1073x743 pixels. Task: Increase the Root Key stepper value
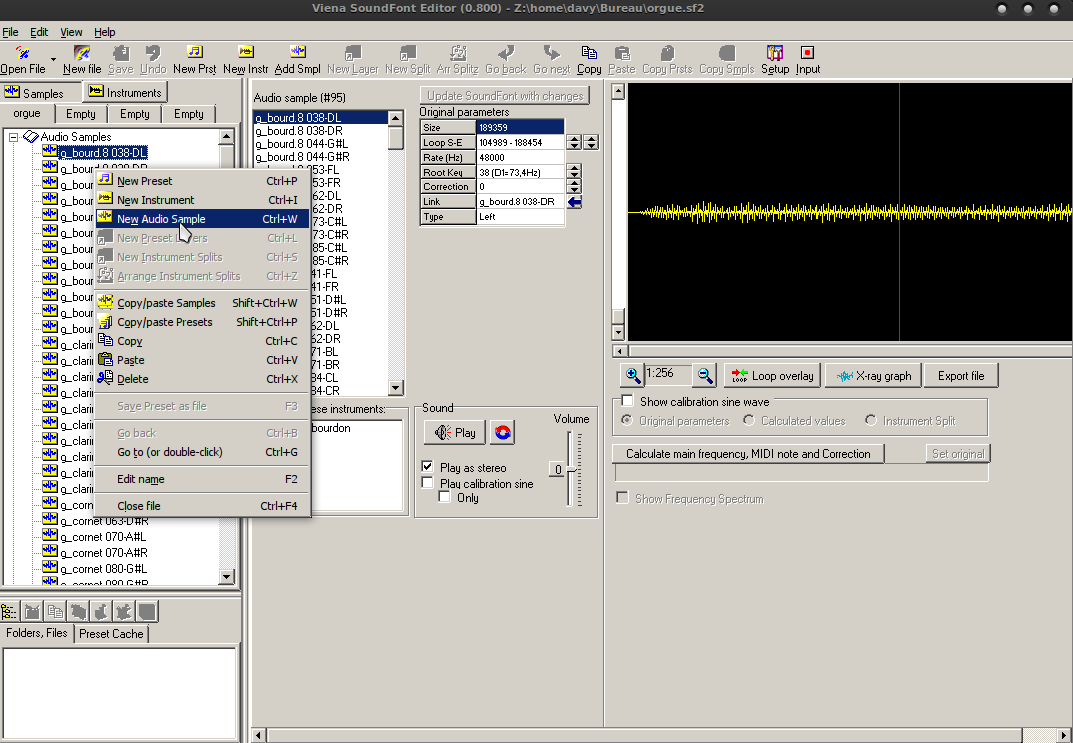[x=574, y=168]
